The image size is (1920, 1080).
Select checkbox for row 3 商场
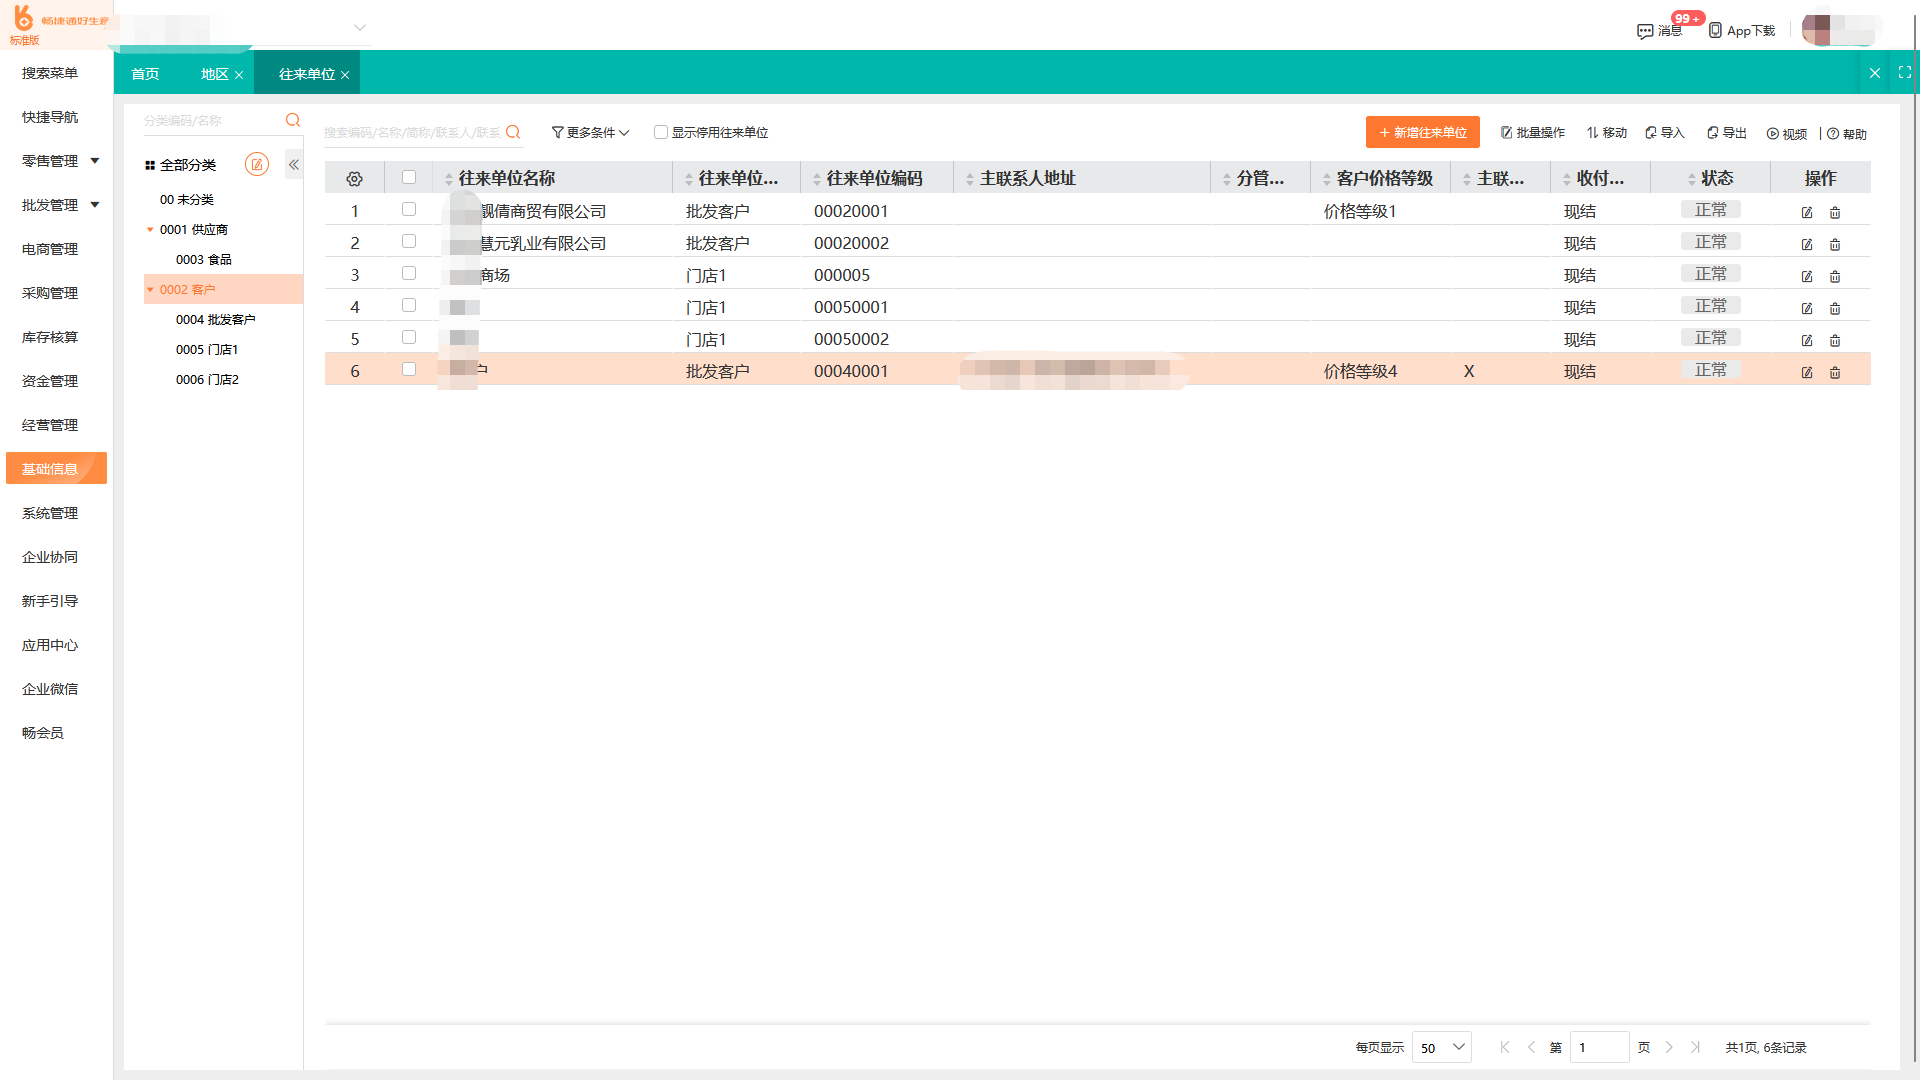click(410, 274)
